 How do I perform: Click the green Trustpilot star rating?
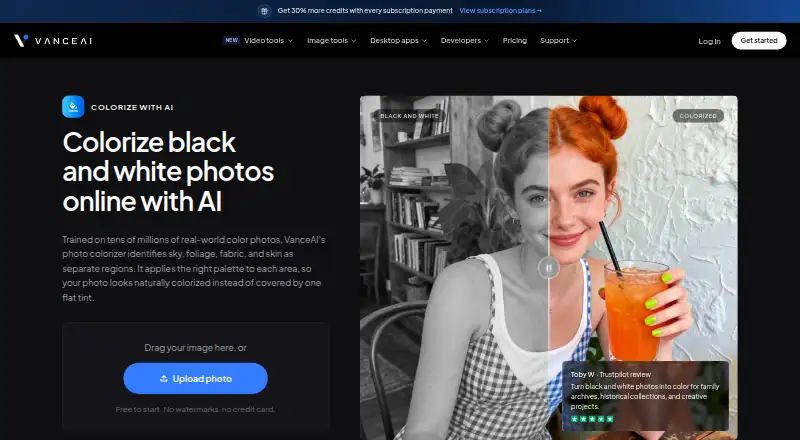[592, 419]
